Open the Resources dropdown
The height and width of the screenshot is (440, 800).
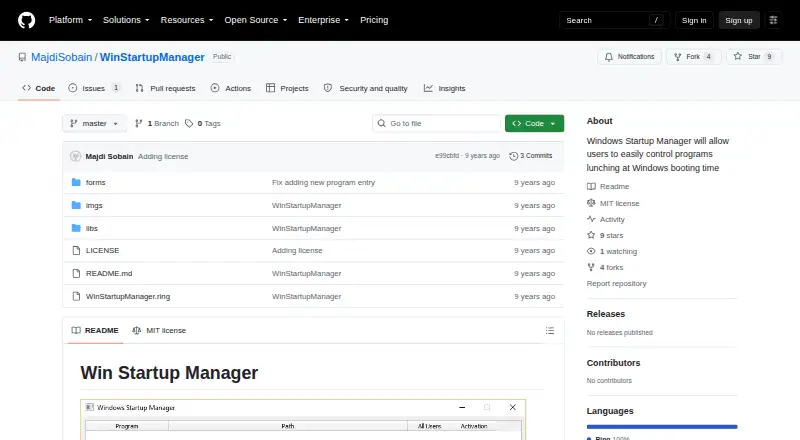pyautogui.click(x=187, y=20)
